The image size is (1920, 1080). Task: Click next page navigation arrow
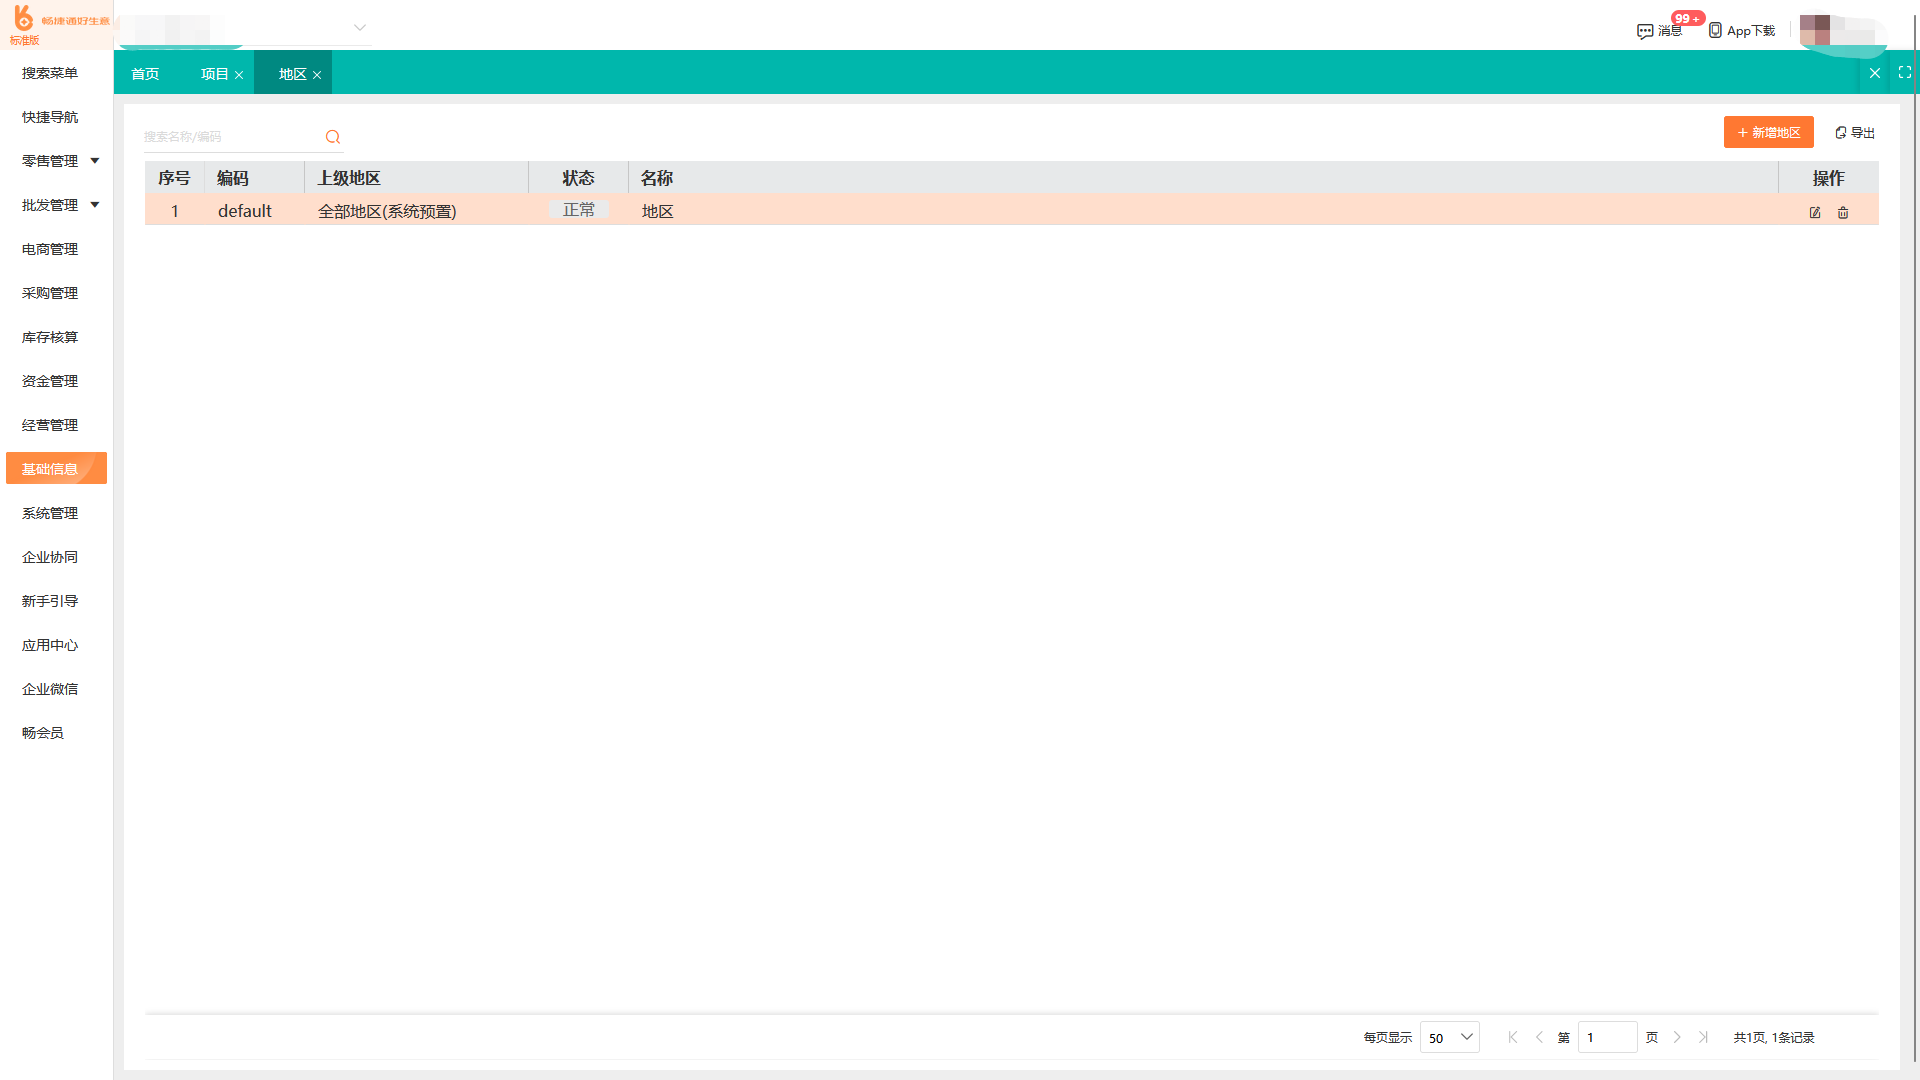pos(1677,1038)
